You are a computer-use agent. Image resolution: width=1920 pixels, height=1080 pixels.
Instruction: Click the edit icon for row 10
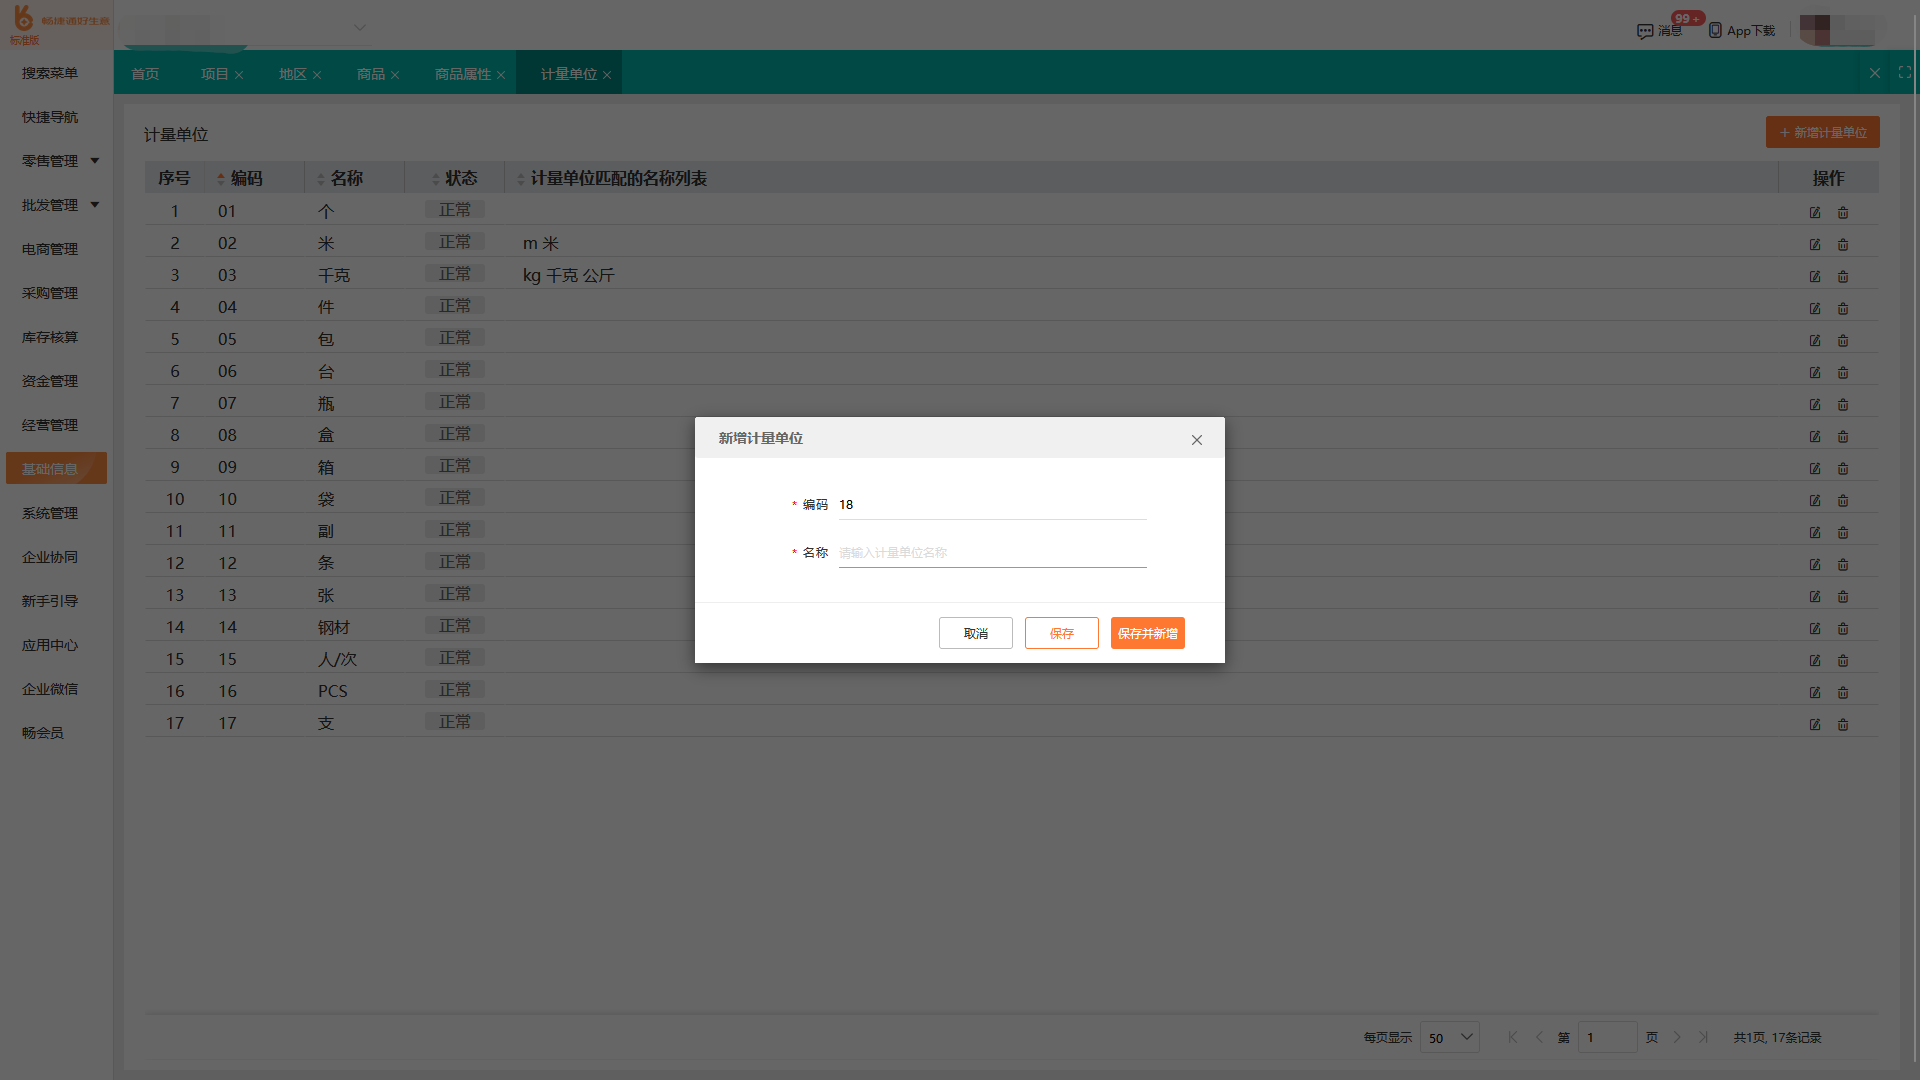click(1815, 500)
